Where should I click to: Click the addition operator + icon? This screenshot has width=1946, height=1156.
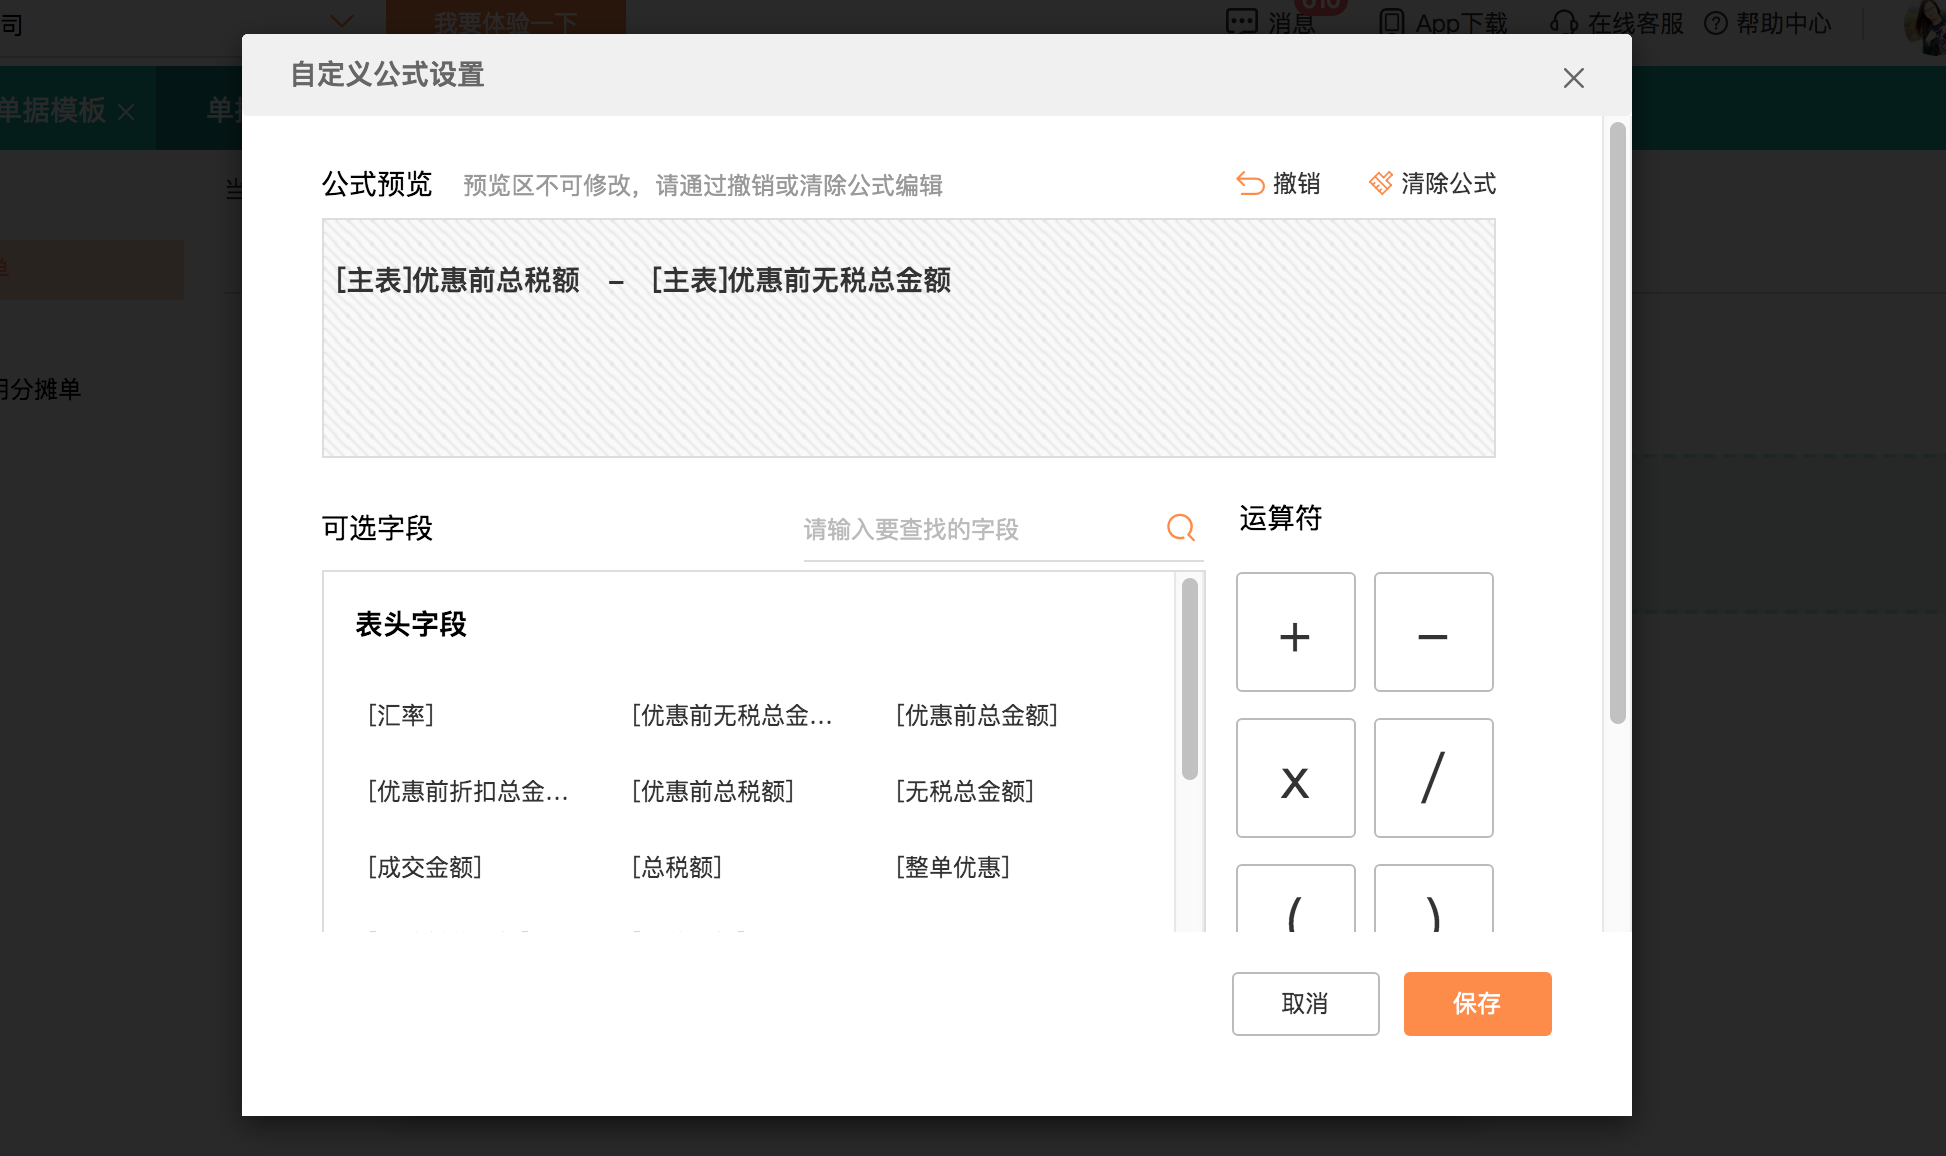pyautogui.click(x=1295, y=632)
